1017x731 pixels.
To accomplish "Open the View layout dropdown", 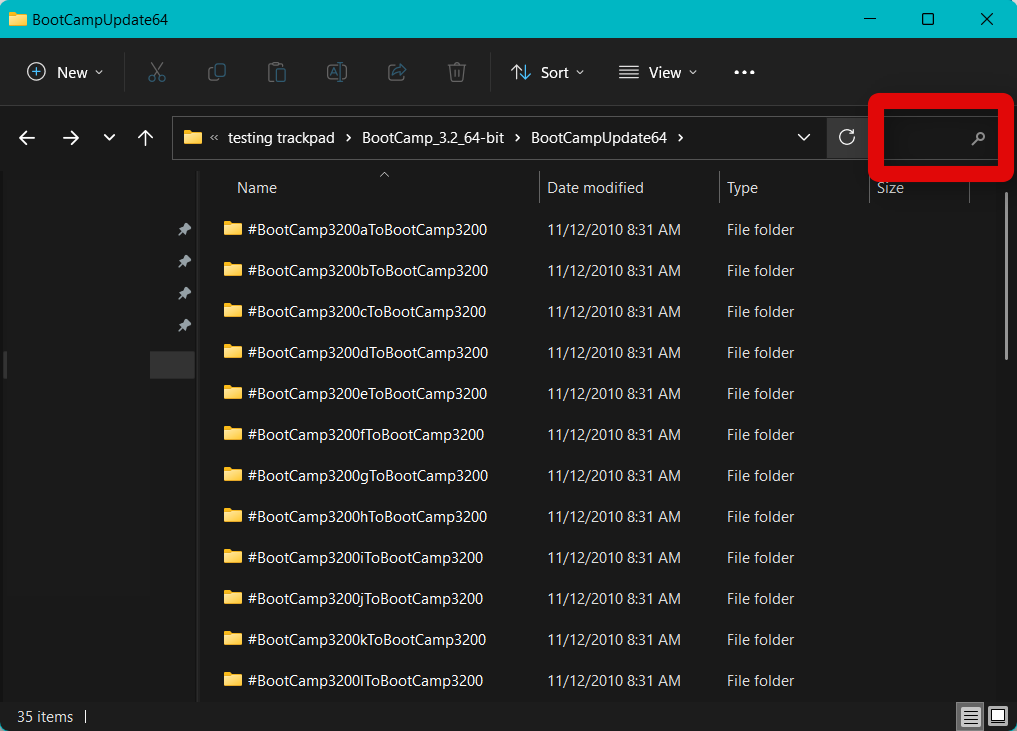I will pos(658,72).
